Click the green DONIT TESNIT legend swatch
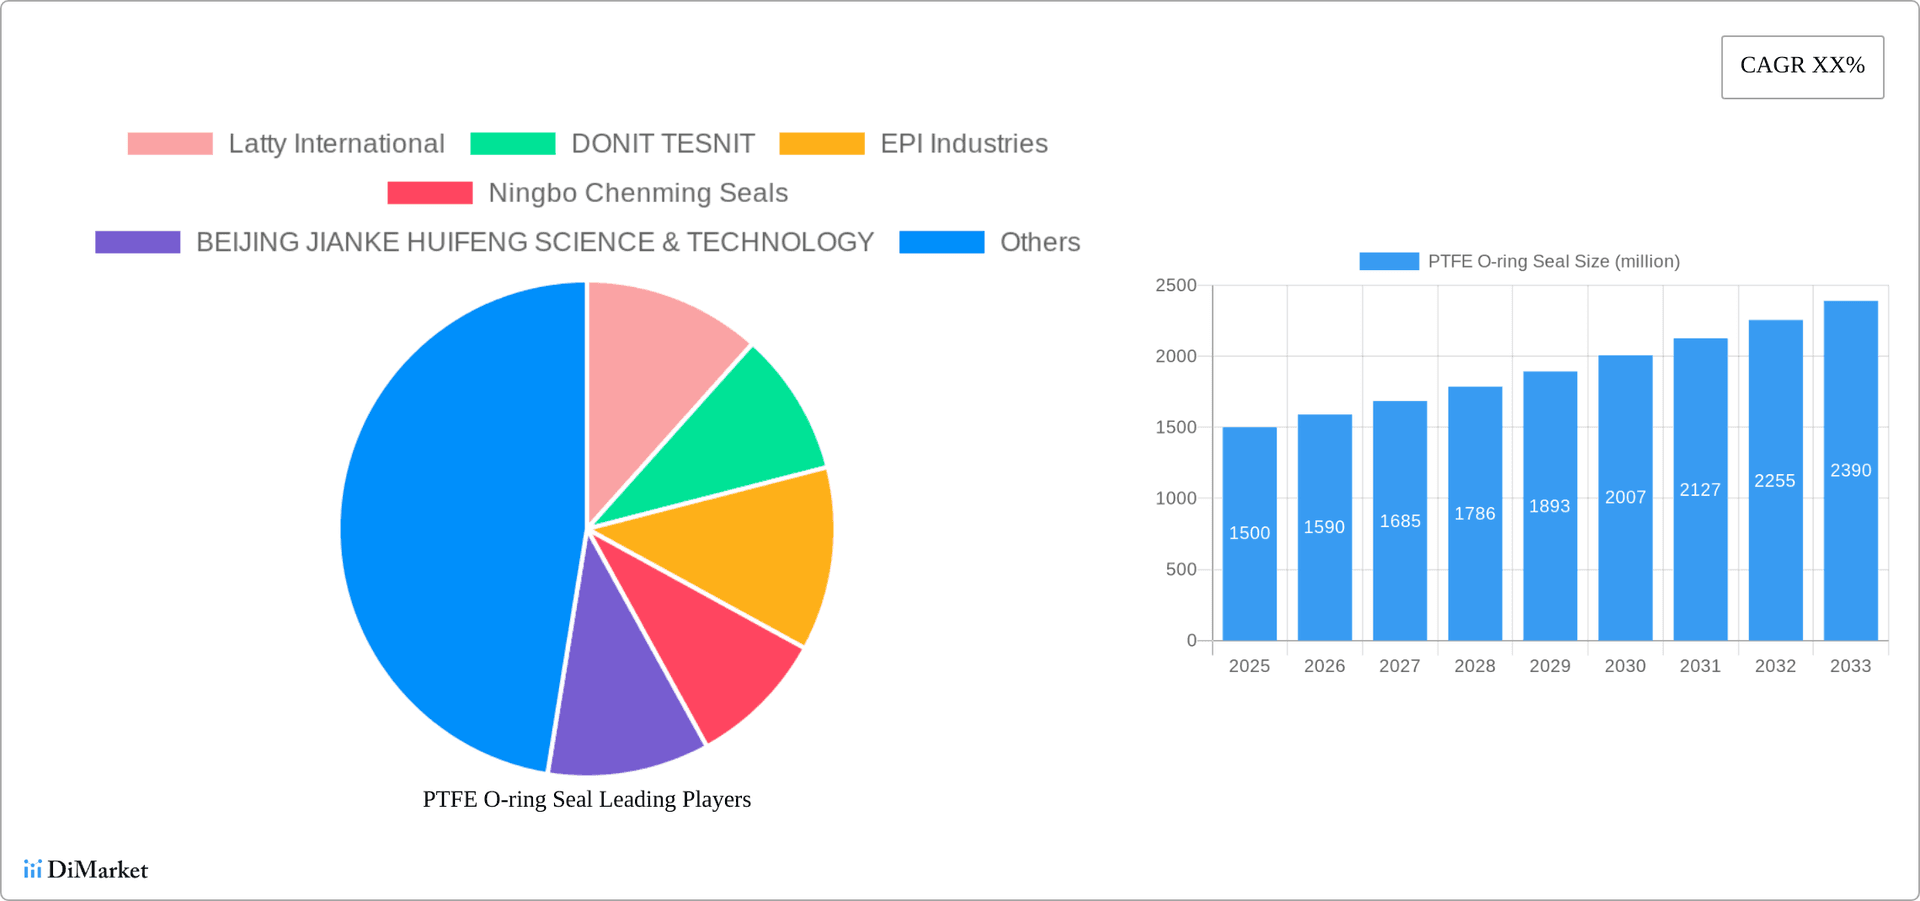The image size is (1920, 901). [x=512, y=143]
